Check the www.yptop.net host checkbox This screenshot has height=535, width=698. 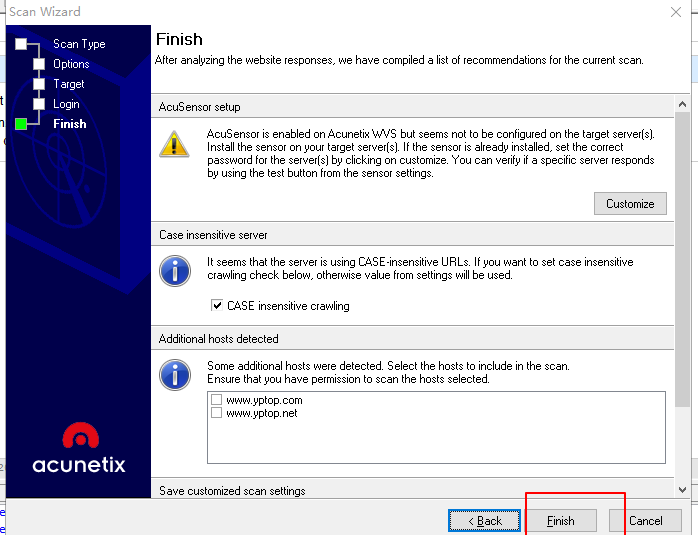click(x=216, y=413)
